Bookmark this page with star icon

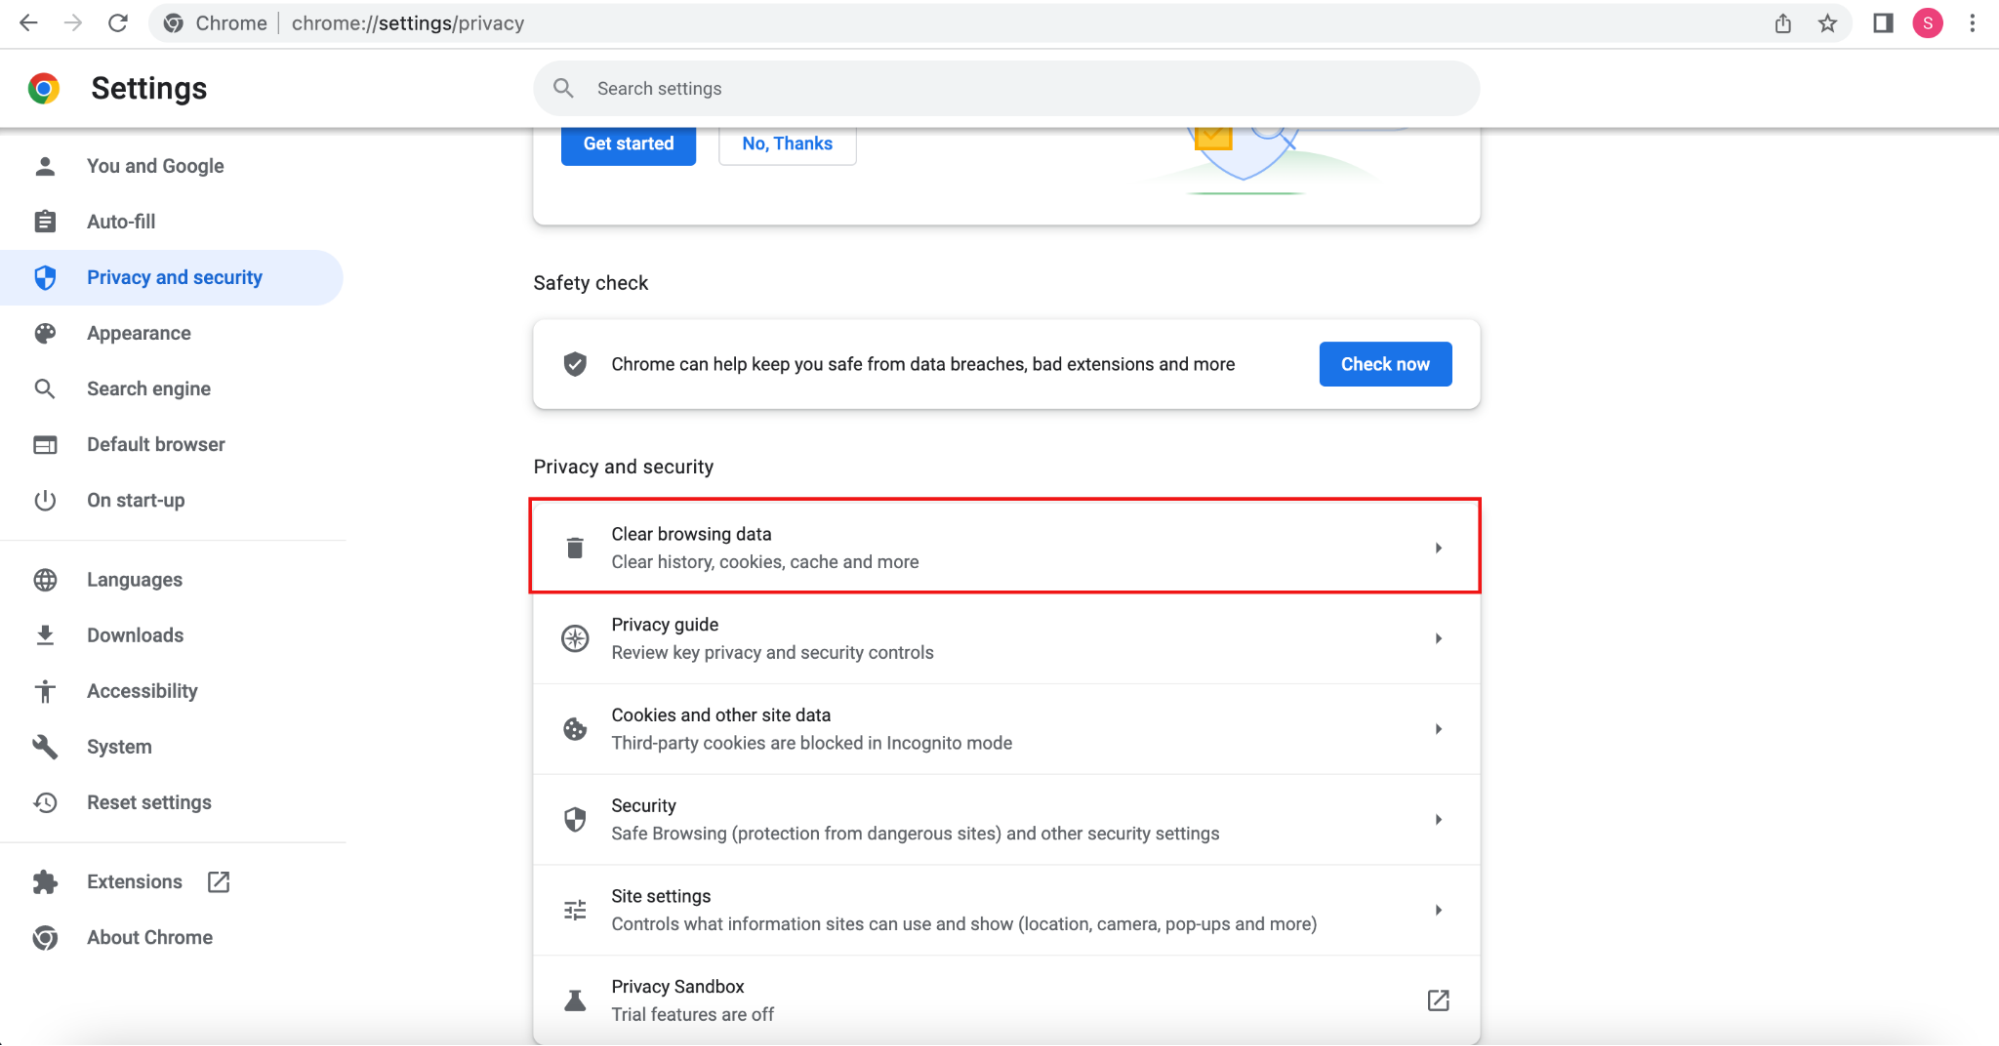[1827, 23]
